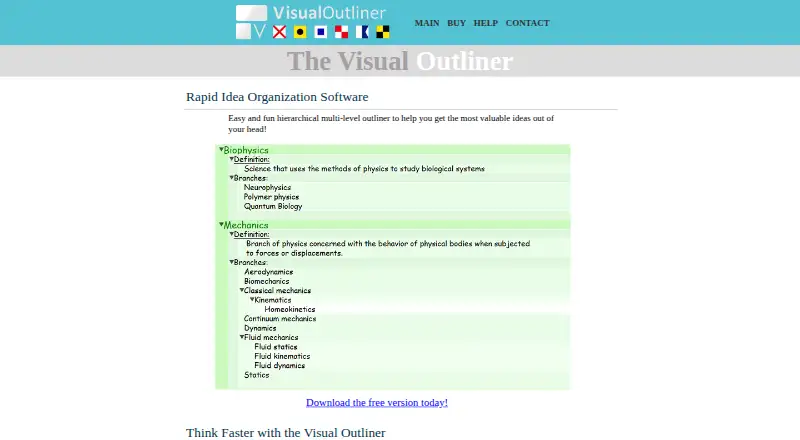Select the Fluid dynamics entry
The width and height of the screenshot is (800, 440).
280,365
